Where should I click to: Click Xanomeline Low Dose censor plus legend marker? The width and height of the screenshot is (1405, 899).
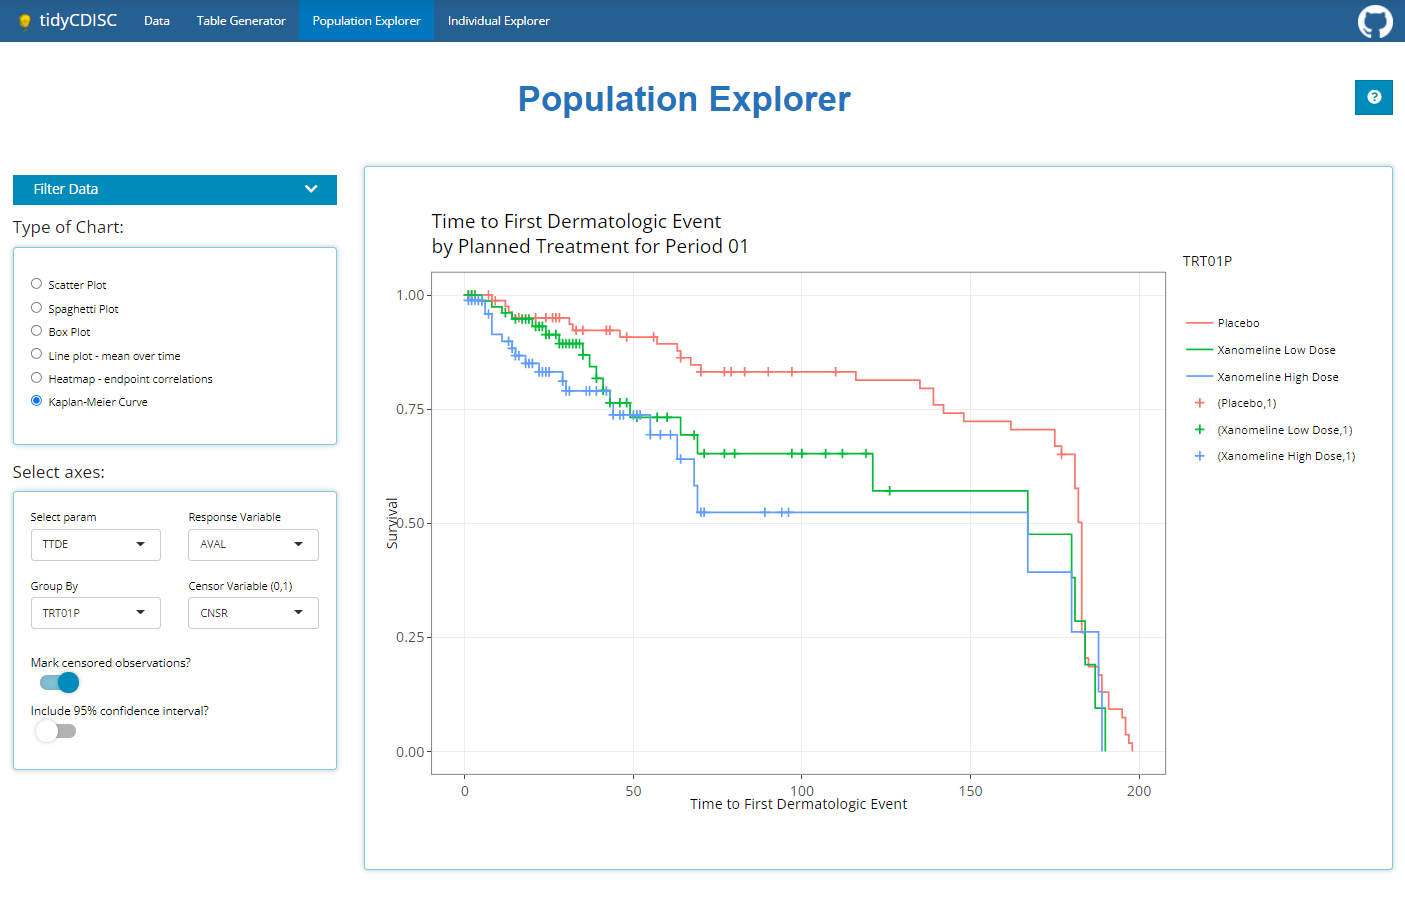pyautogui.click(x=1199, y=430)
